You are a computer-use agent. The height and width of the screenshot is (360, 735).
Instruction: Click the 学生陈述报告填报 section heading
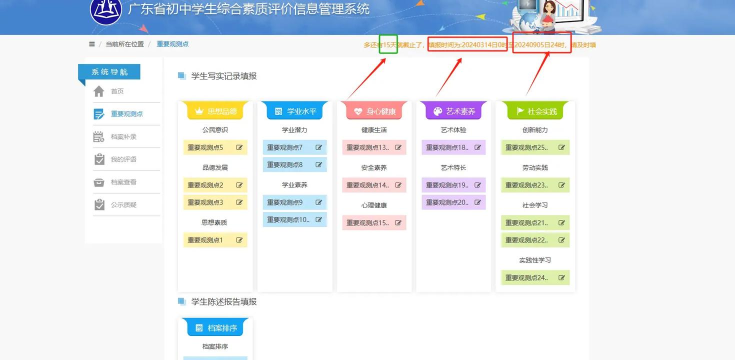point(224,302)
